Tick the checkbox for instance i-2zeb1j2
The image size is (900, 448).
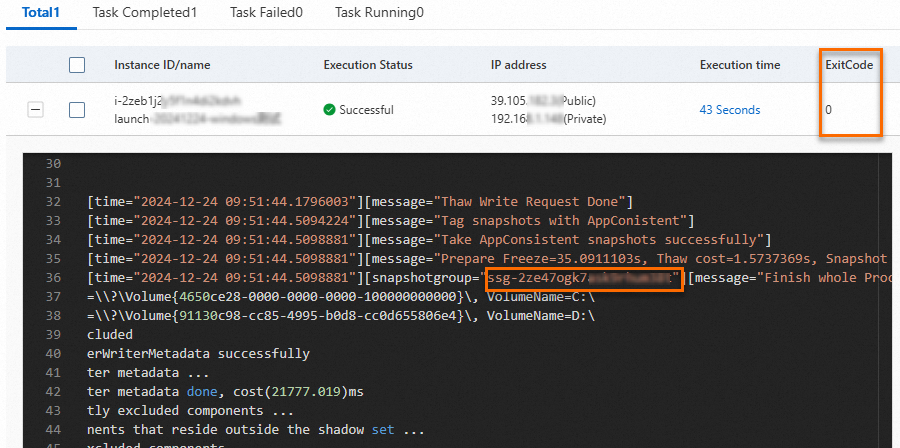(x=77, y=110)
